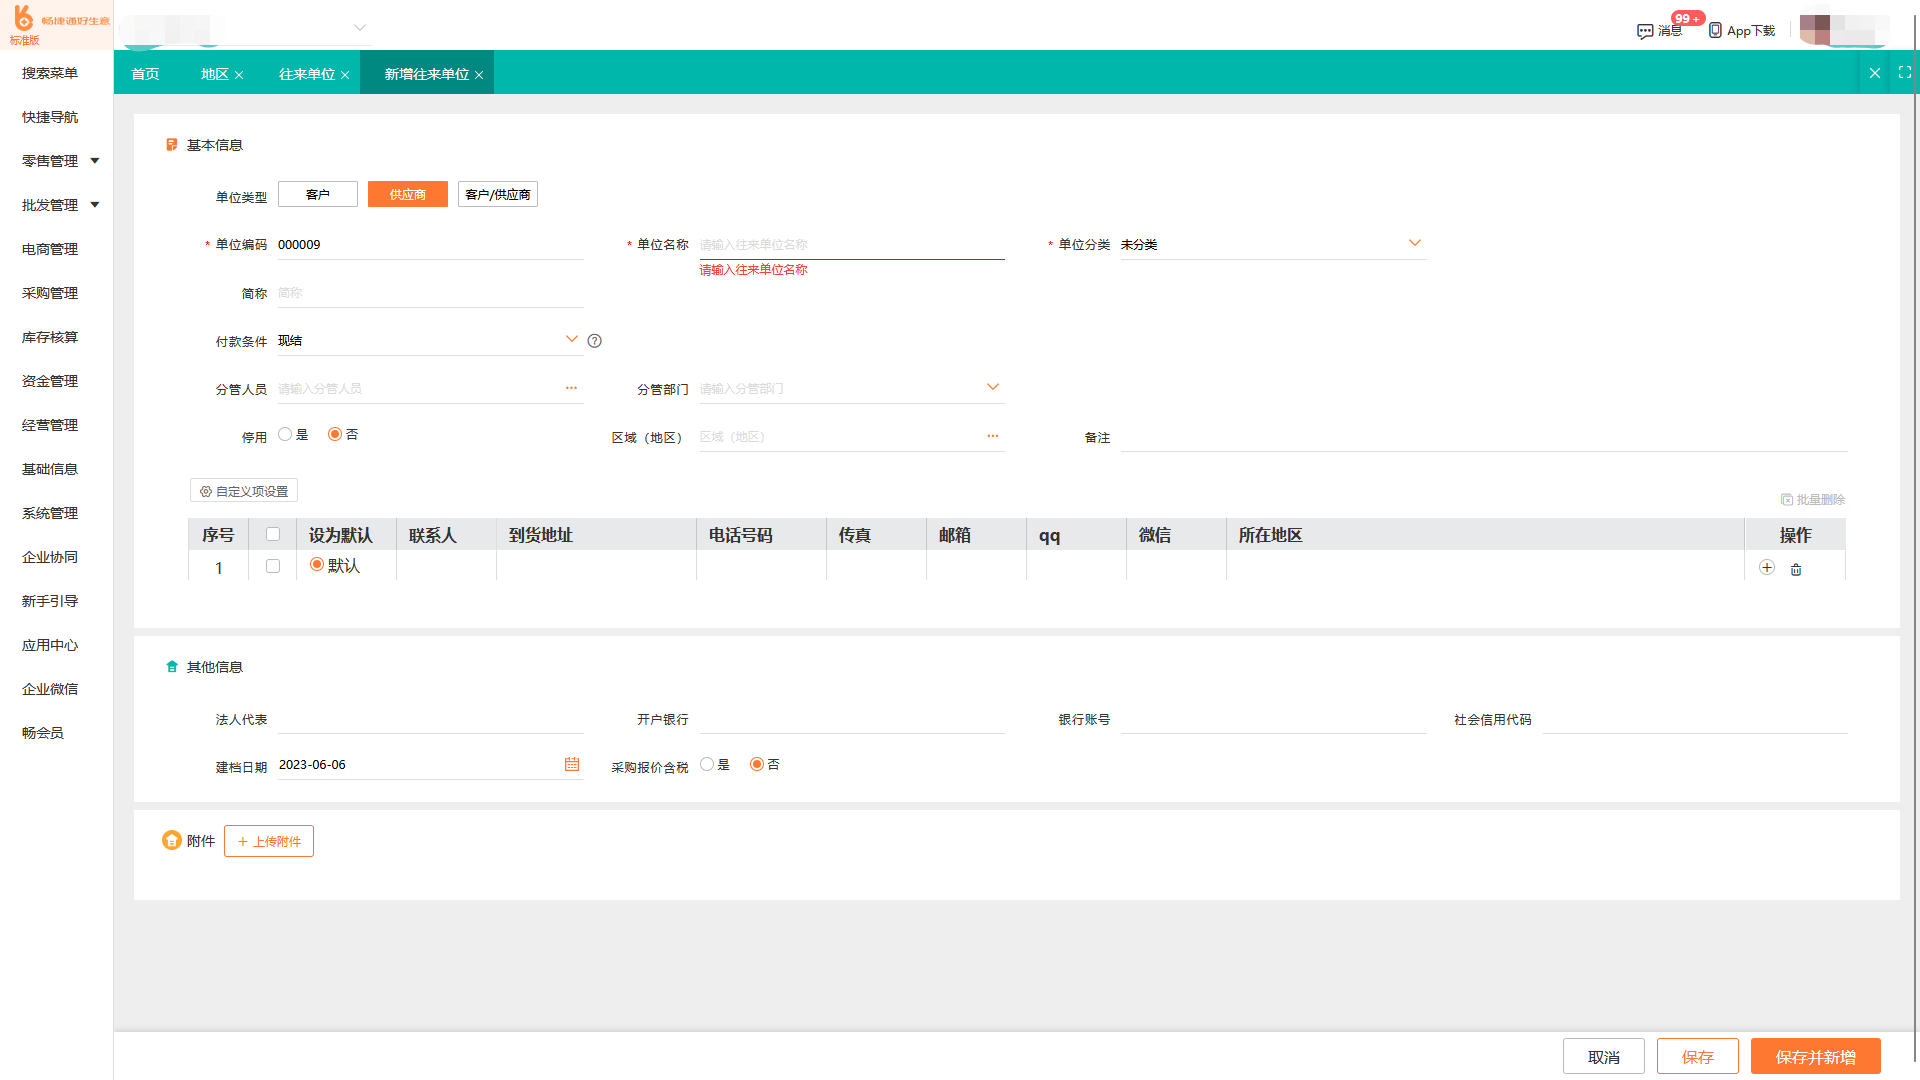
Task: Click the 单位名称 input field
Action: pos(849,244)
